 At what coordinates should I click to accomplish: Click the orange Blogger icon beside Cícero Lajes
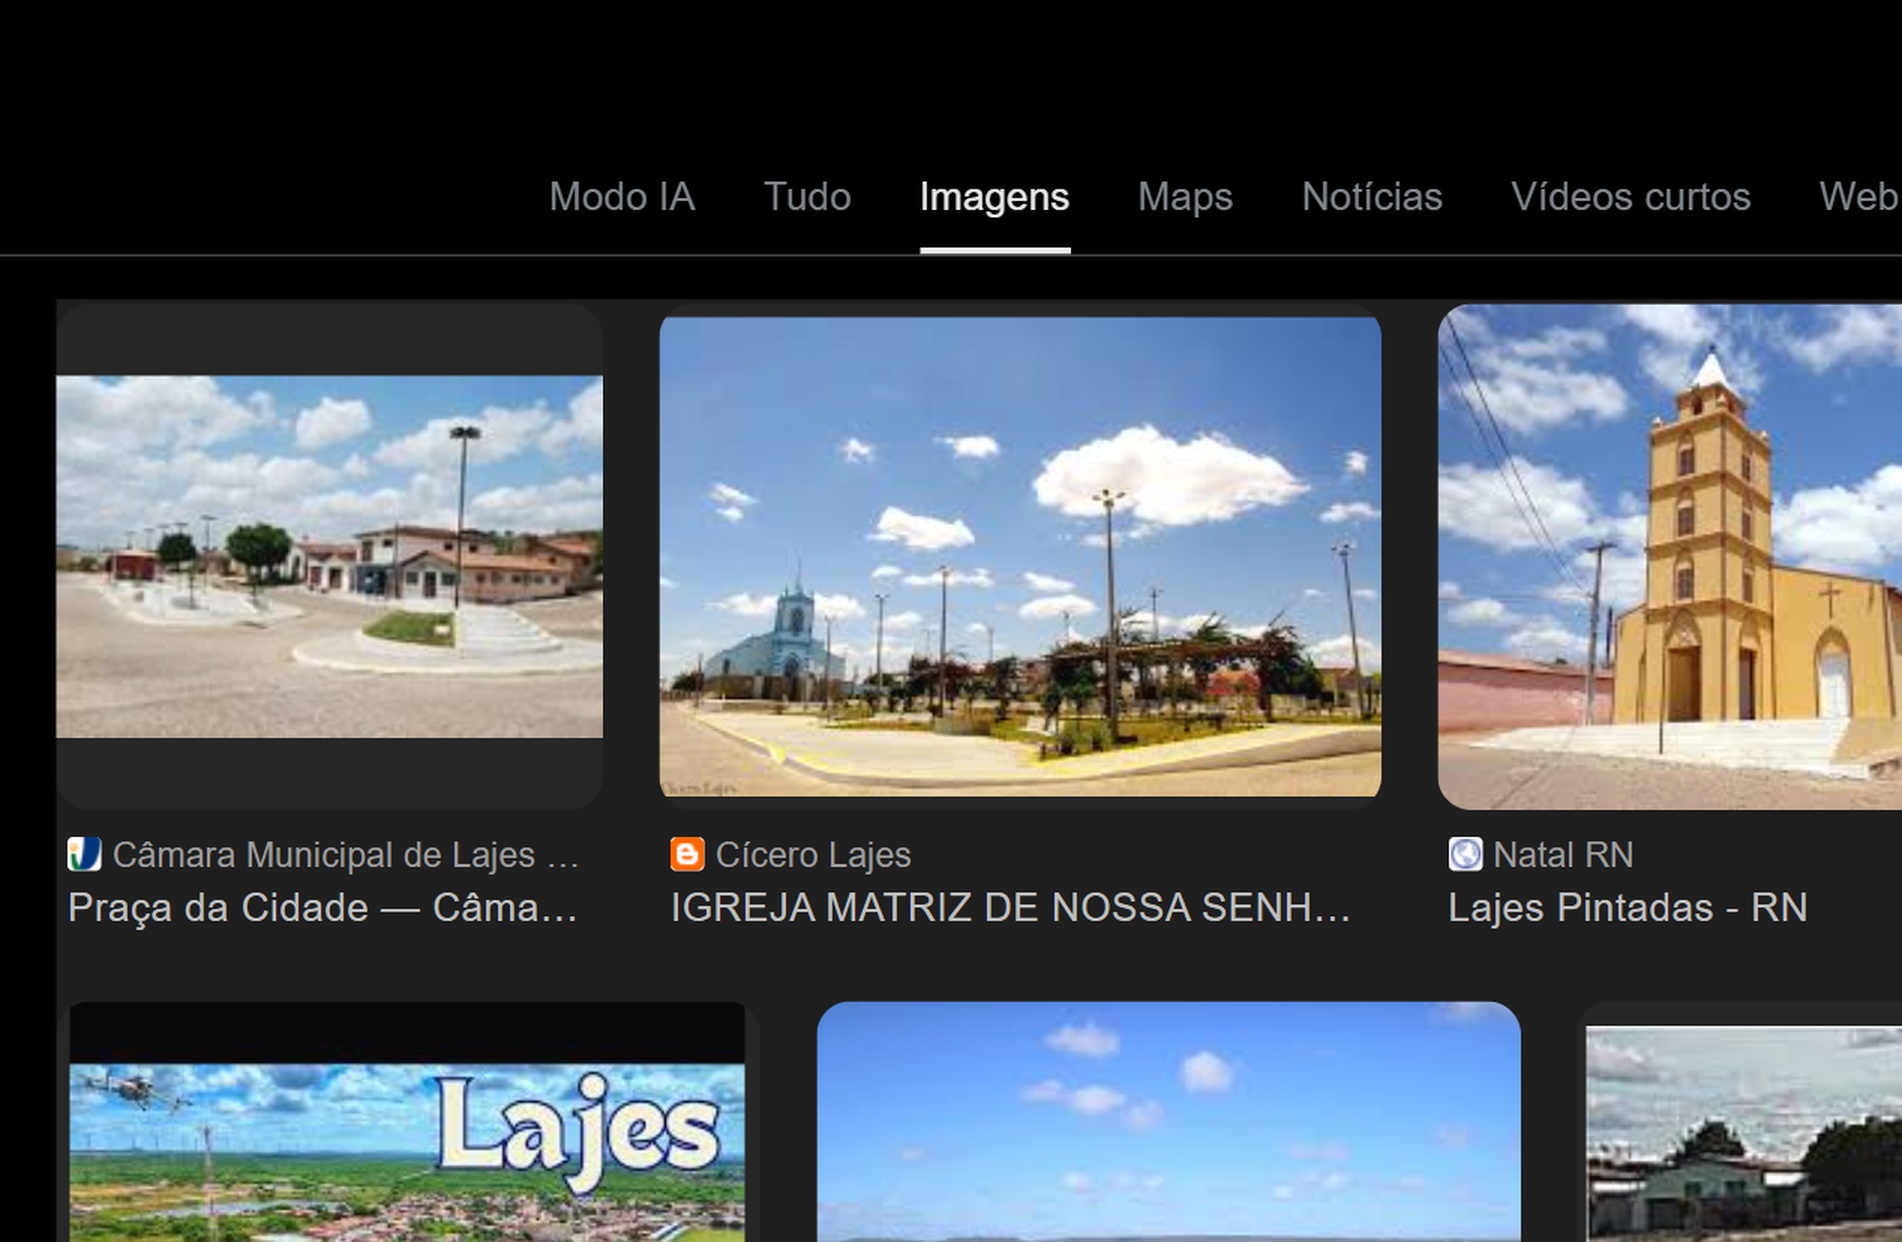[x=687, y=855]
